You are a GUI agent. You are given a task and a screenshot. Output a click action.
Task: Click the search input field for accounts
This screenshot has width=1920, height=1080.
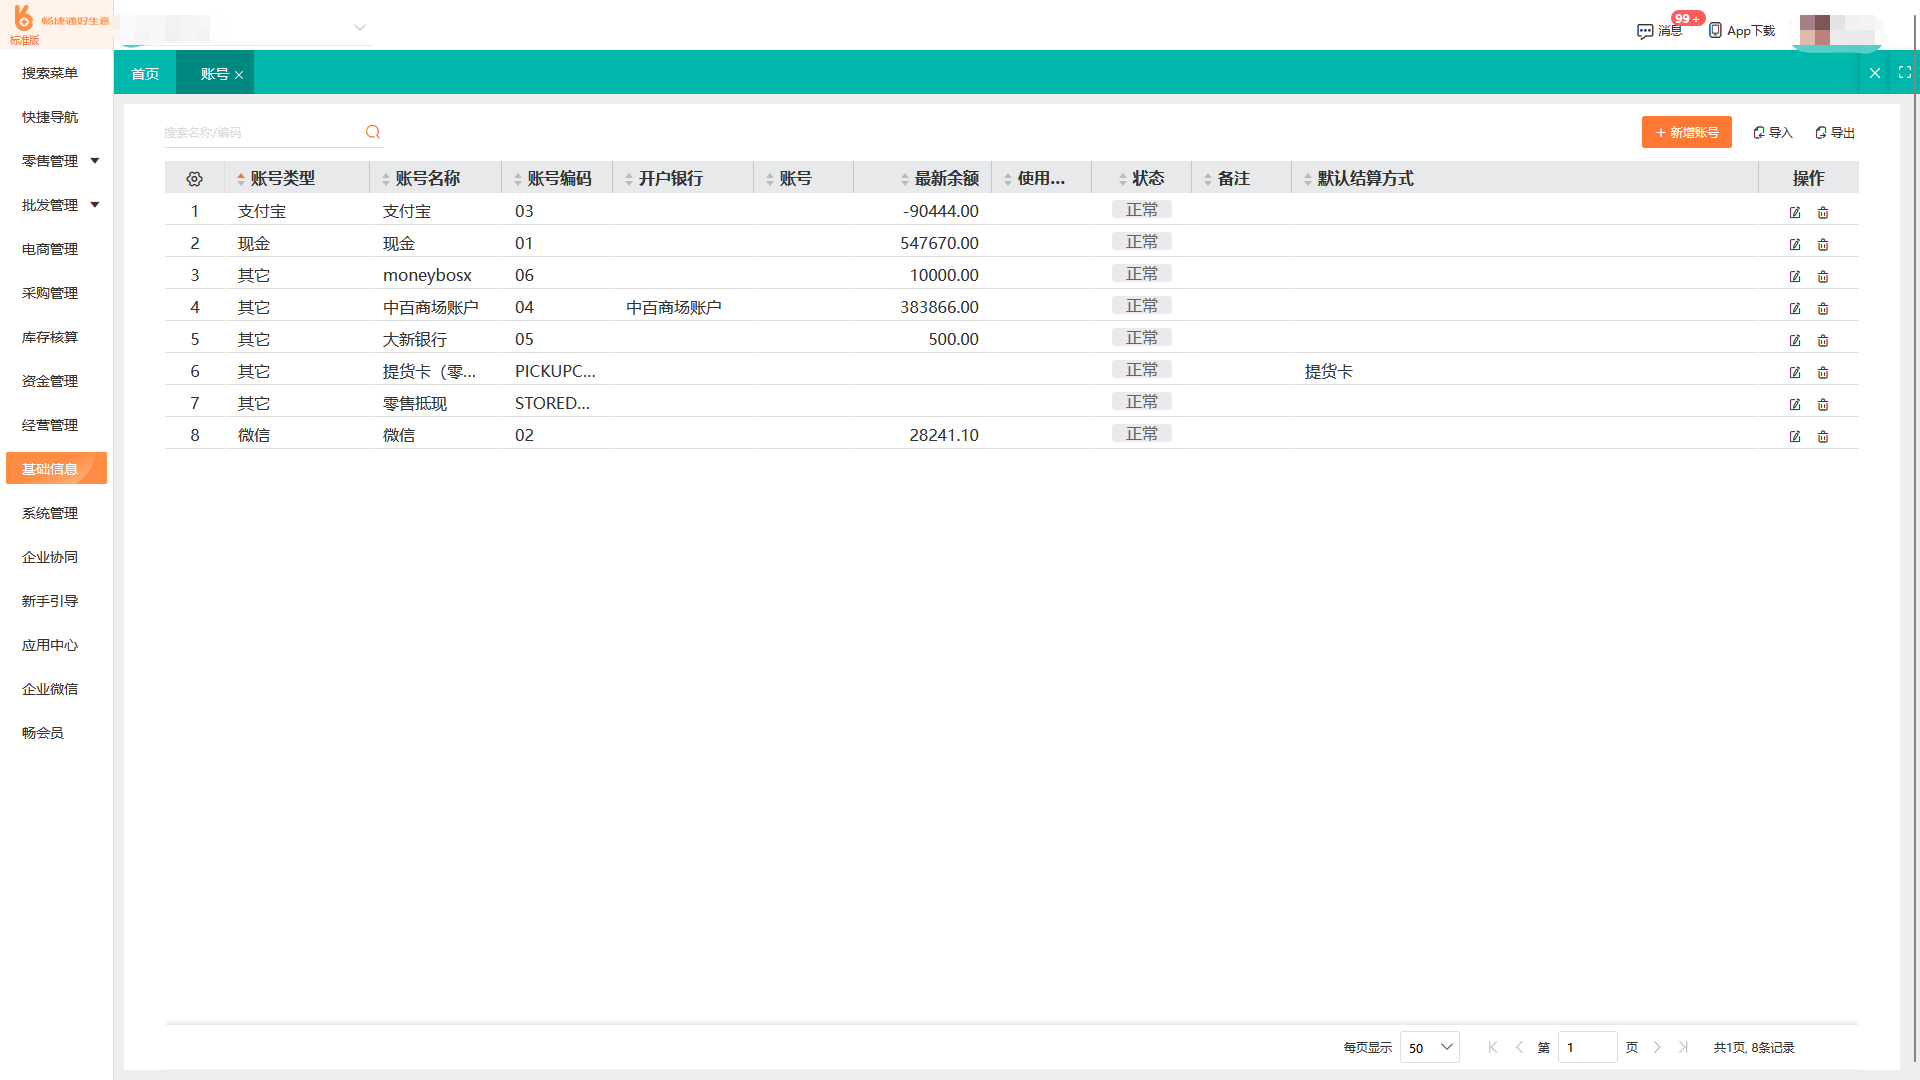coord(257,132)
